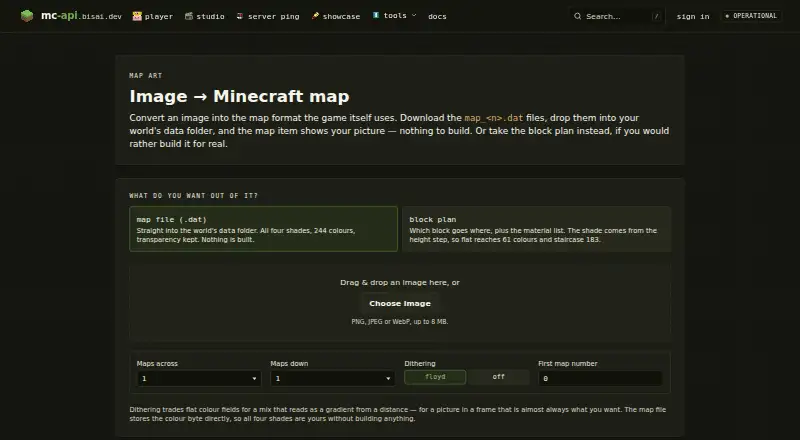Click the player face icon
800x440 pixels.
pyautogui.click(x=137, y=16)
